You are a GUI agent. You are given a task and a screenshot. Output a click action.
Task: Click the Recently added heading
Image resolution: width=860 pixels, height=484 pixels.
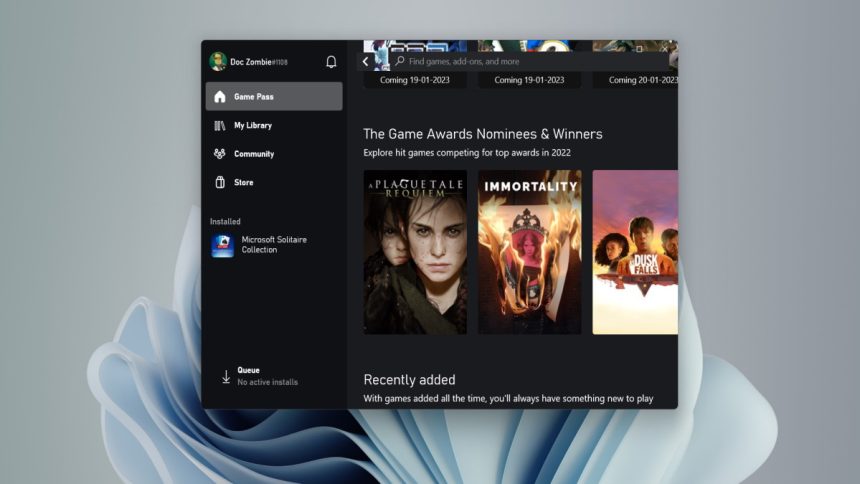click(409, 380)
